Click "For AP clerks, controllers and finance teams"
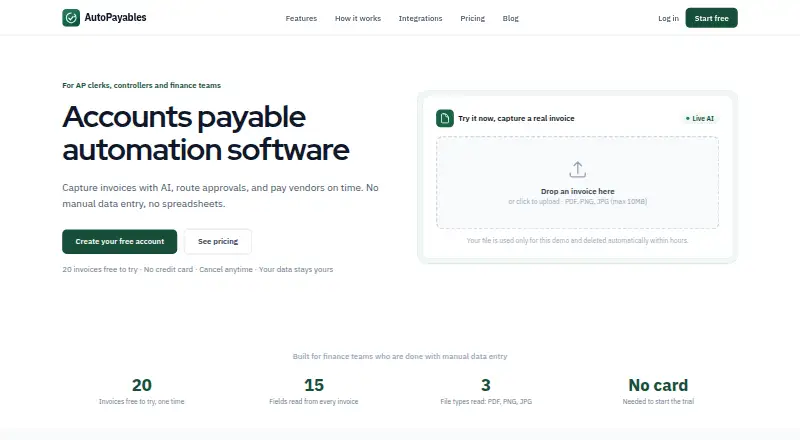The width and height of the screenshot is (800, 440). (x=141, y=85)
